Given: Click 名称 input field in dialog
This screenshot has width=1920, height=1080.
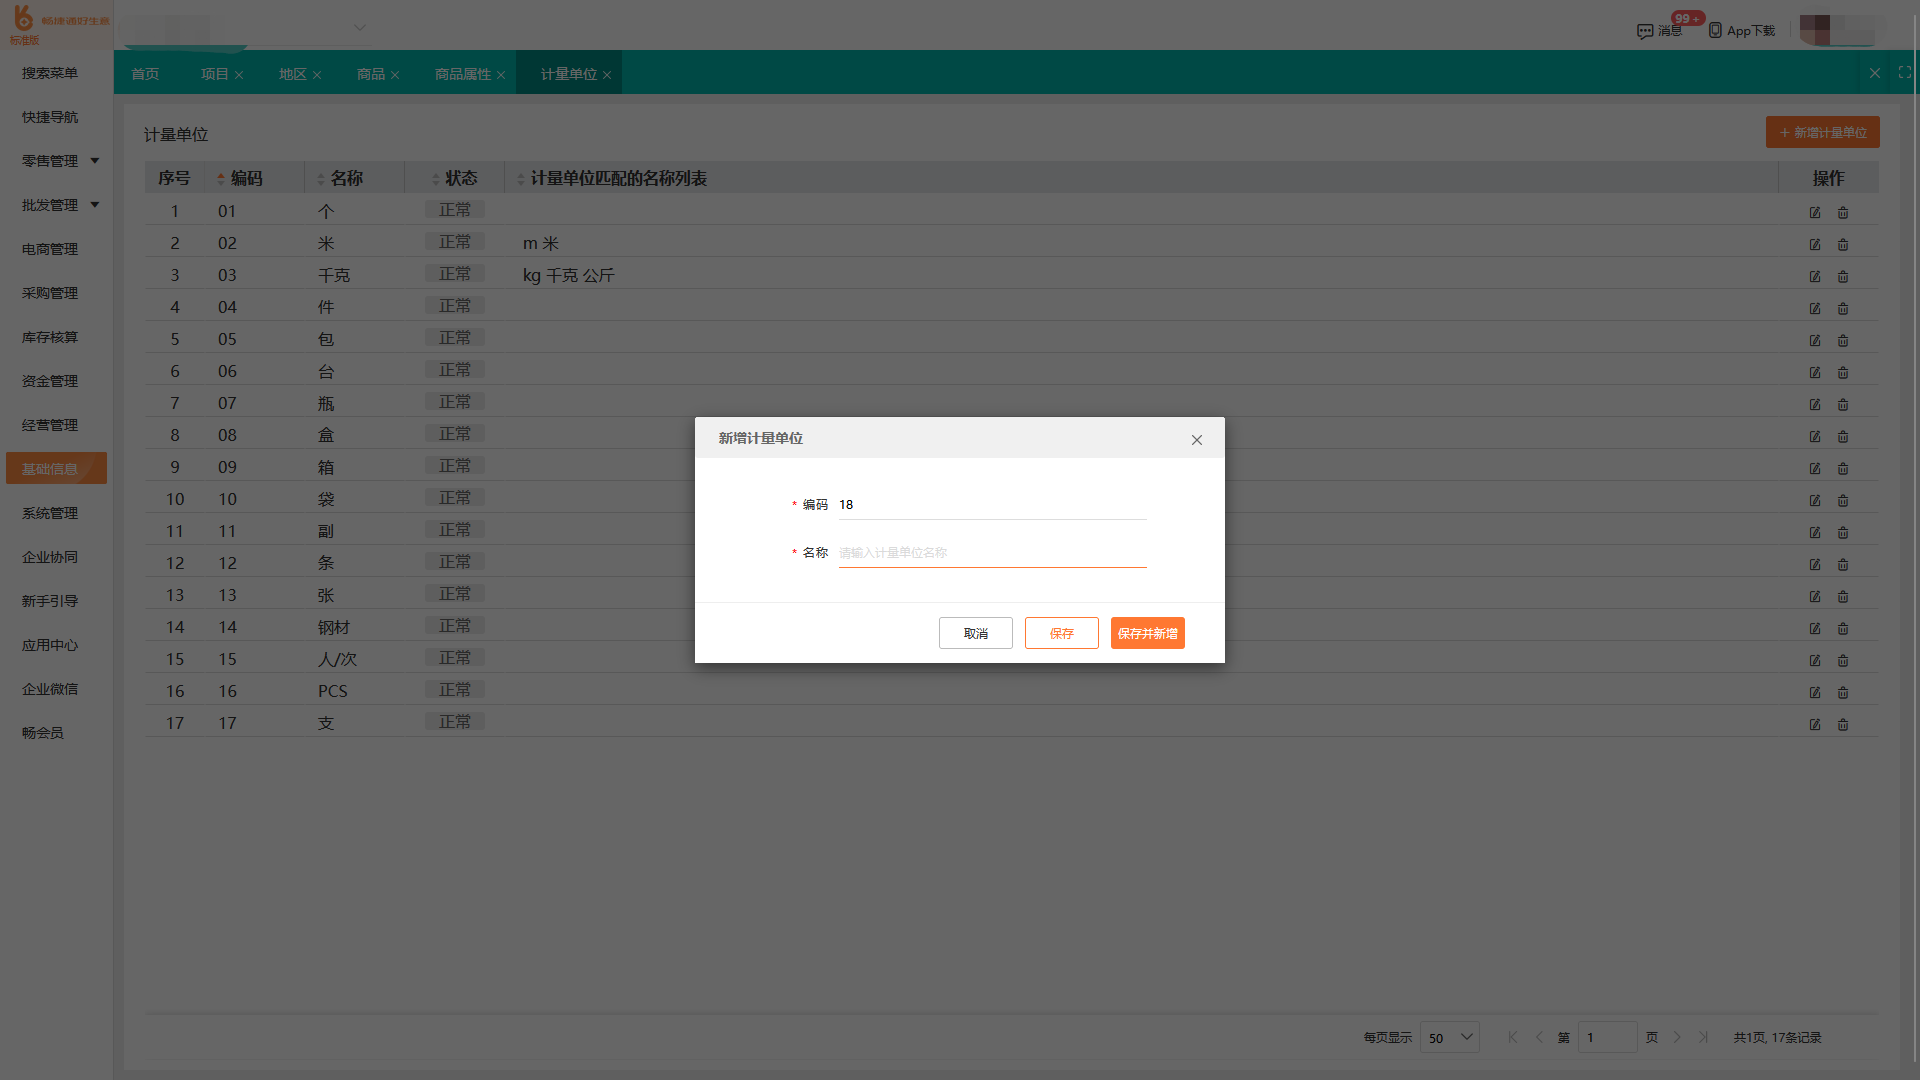Looking at the screenshot, I should pos(990,553).
